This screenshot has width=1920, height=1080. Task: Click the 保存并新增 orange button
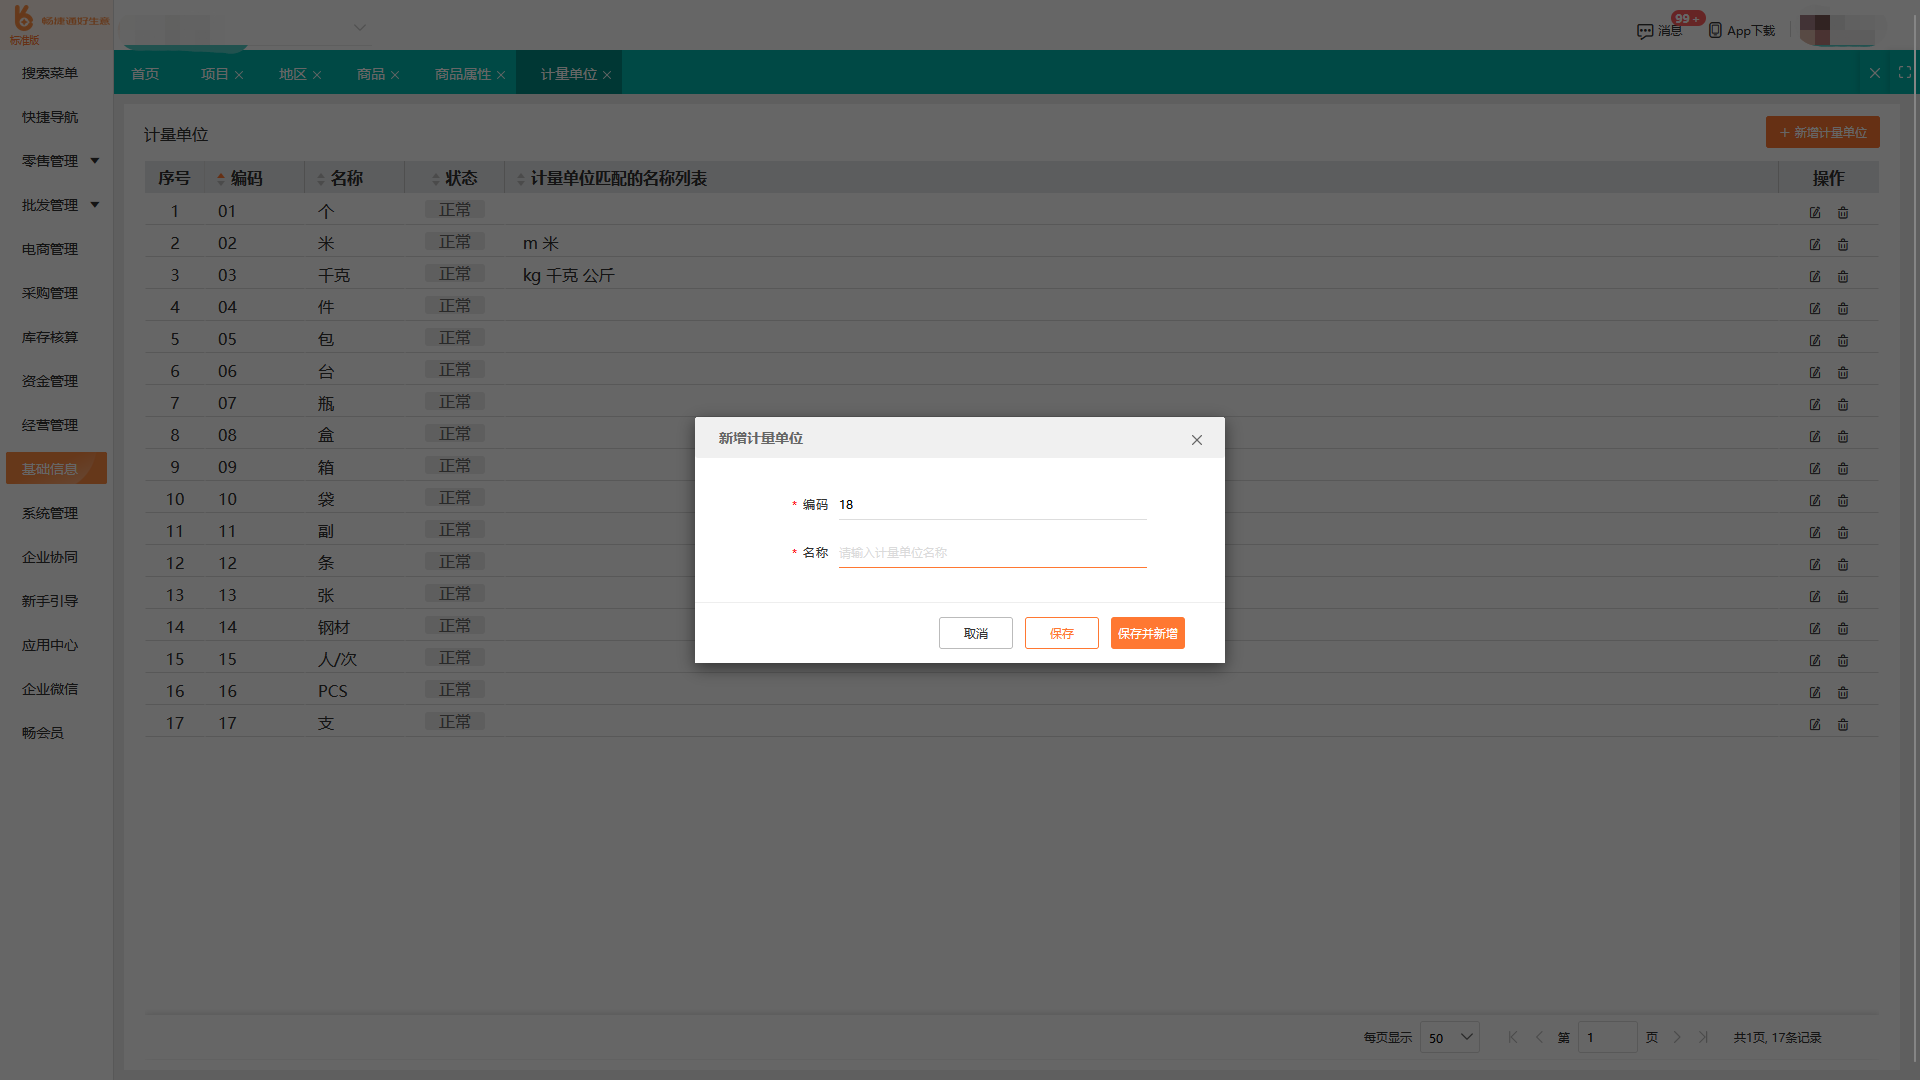(x=1146, y=633)
